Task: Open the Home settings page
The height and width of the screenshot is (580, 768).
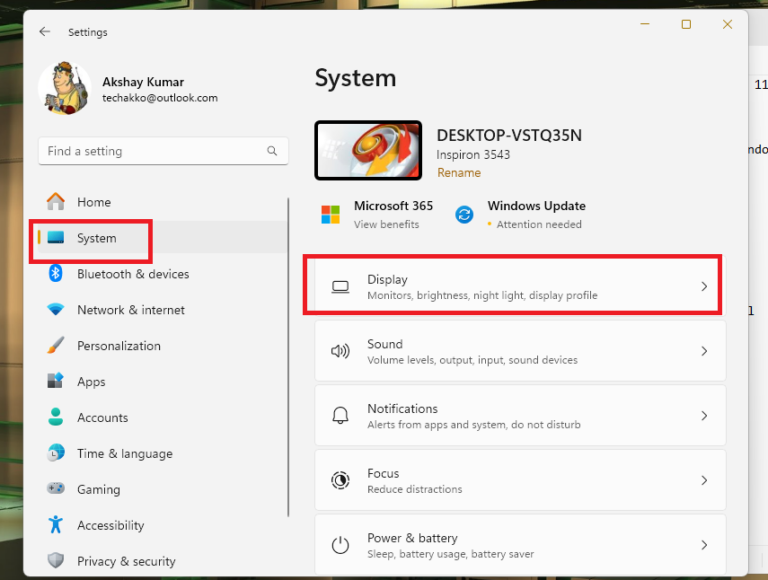Action: tap(94, 202)
